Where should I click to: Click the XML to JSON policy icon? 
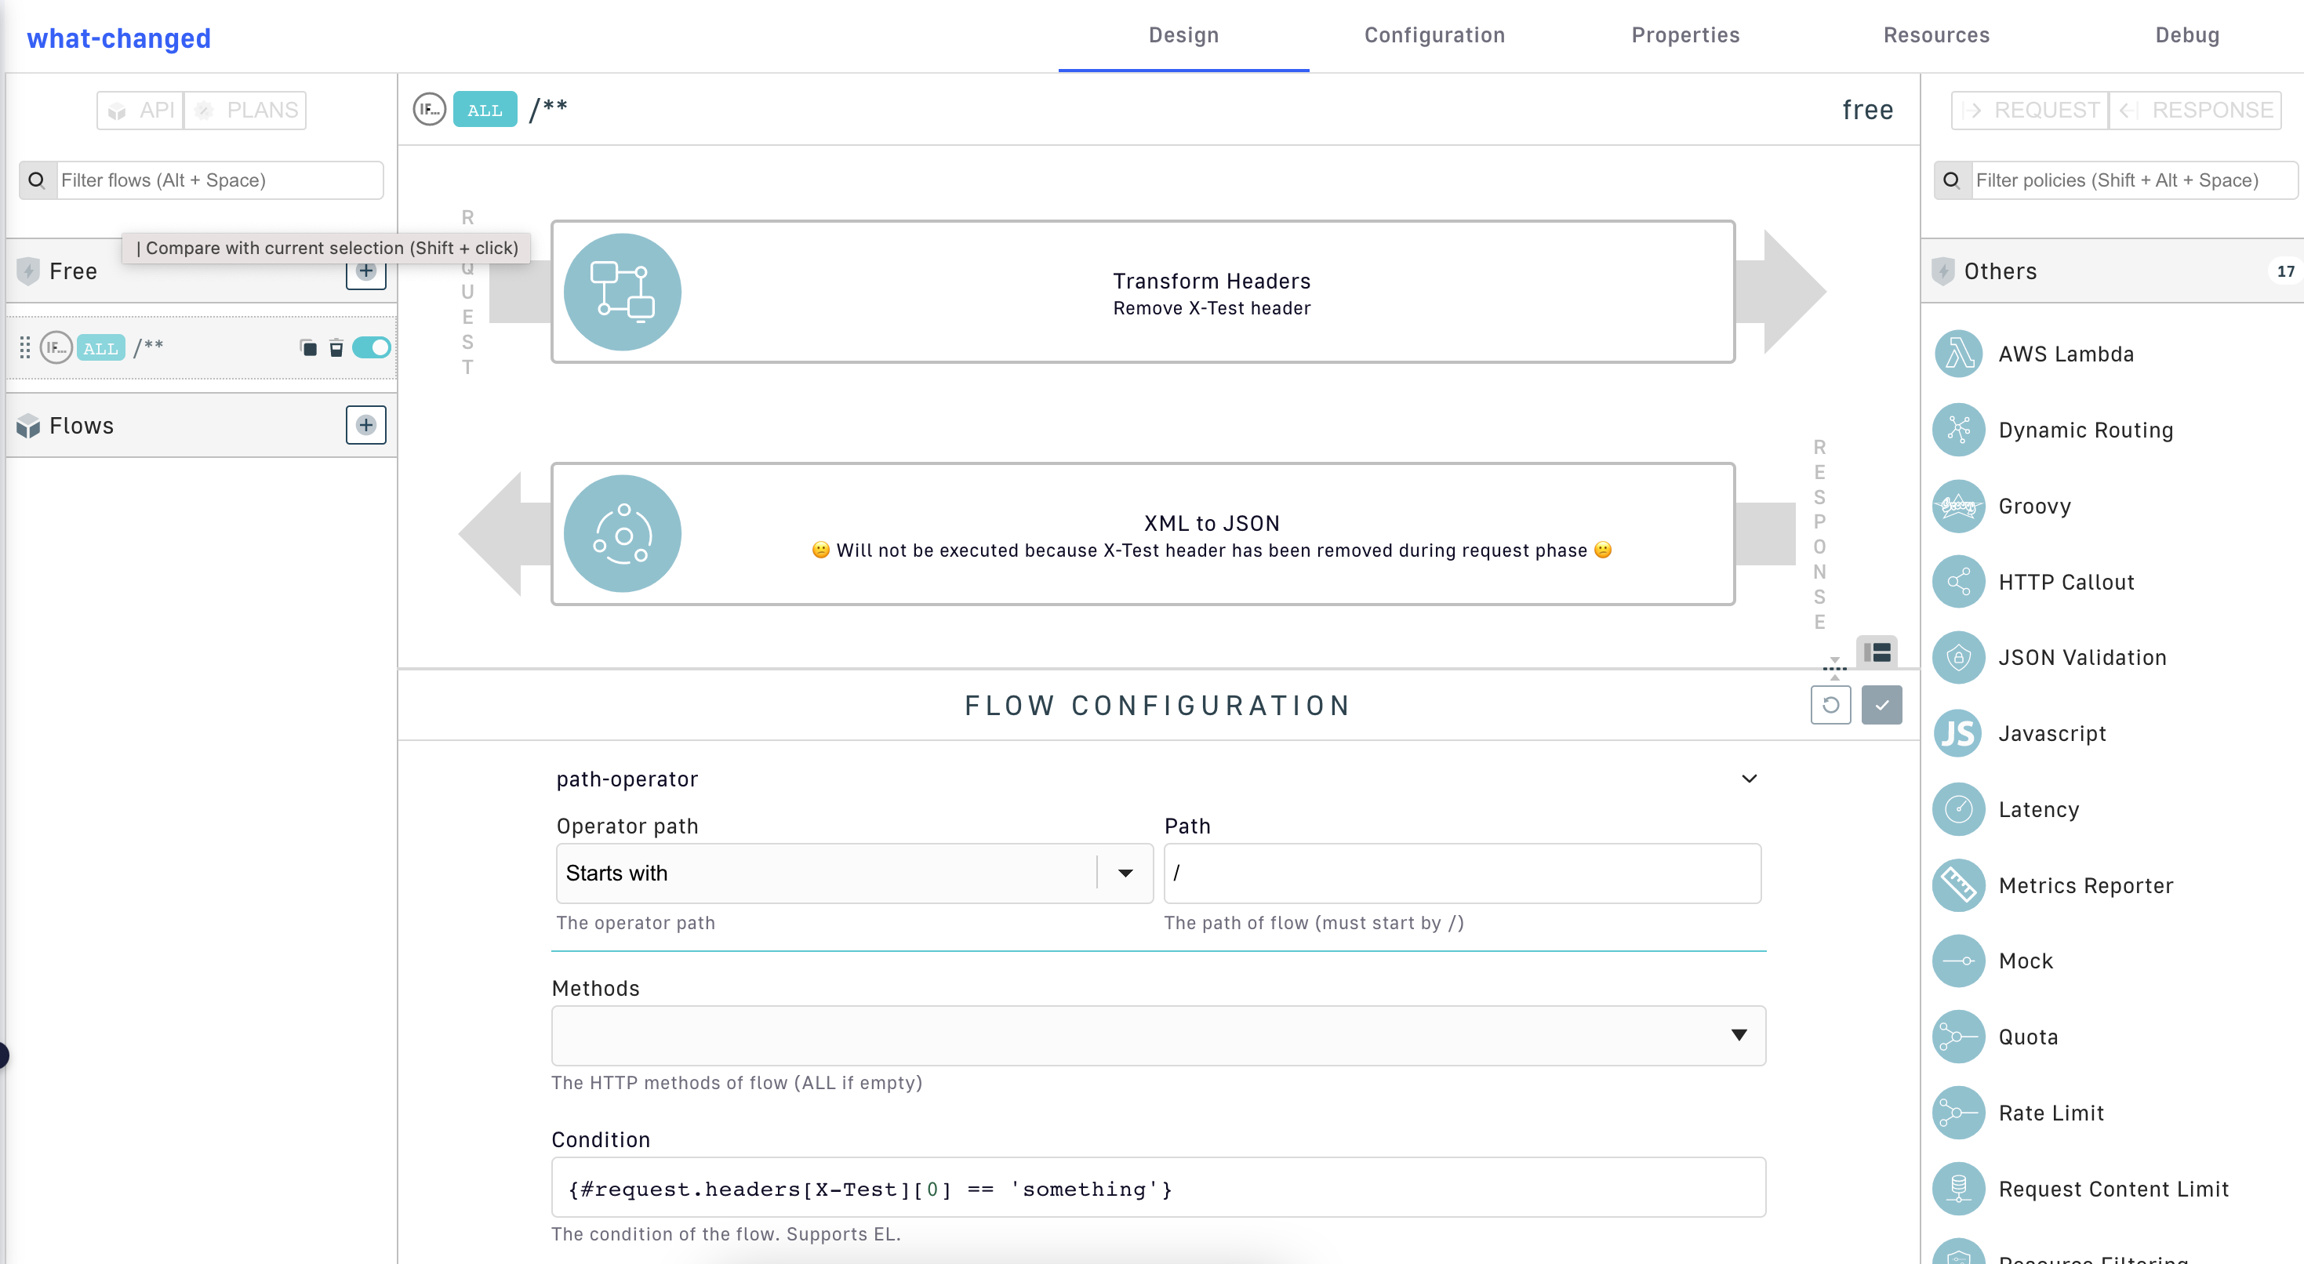tap(622, 534)
